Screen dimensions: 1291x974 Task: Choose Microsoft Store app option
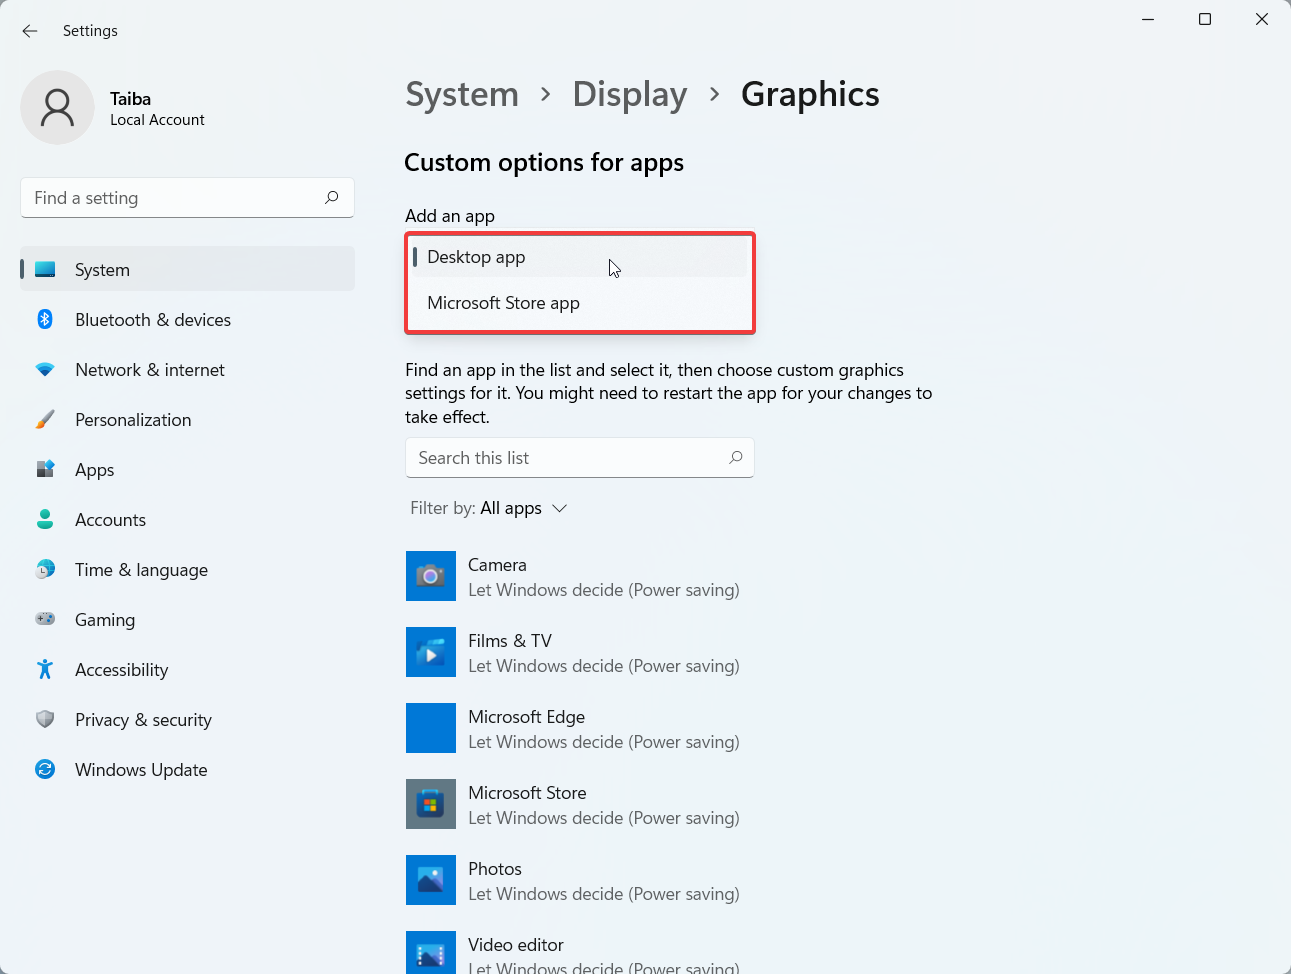580,303
